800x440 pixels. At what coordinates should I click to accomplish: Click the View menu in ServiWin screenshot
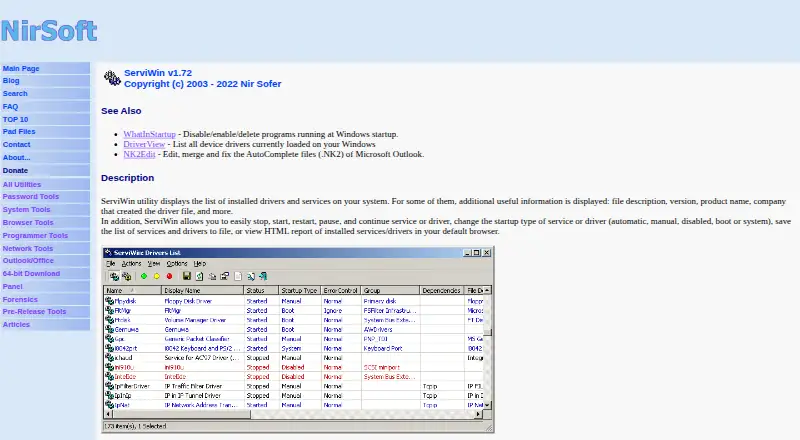click(154, 264)
